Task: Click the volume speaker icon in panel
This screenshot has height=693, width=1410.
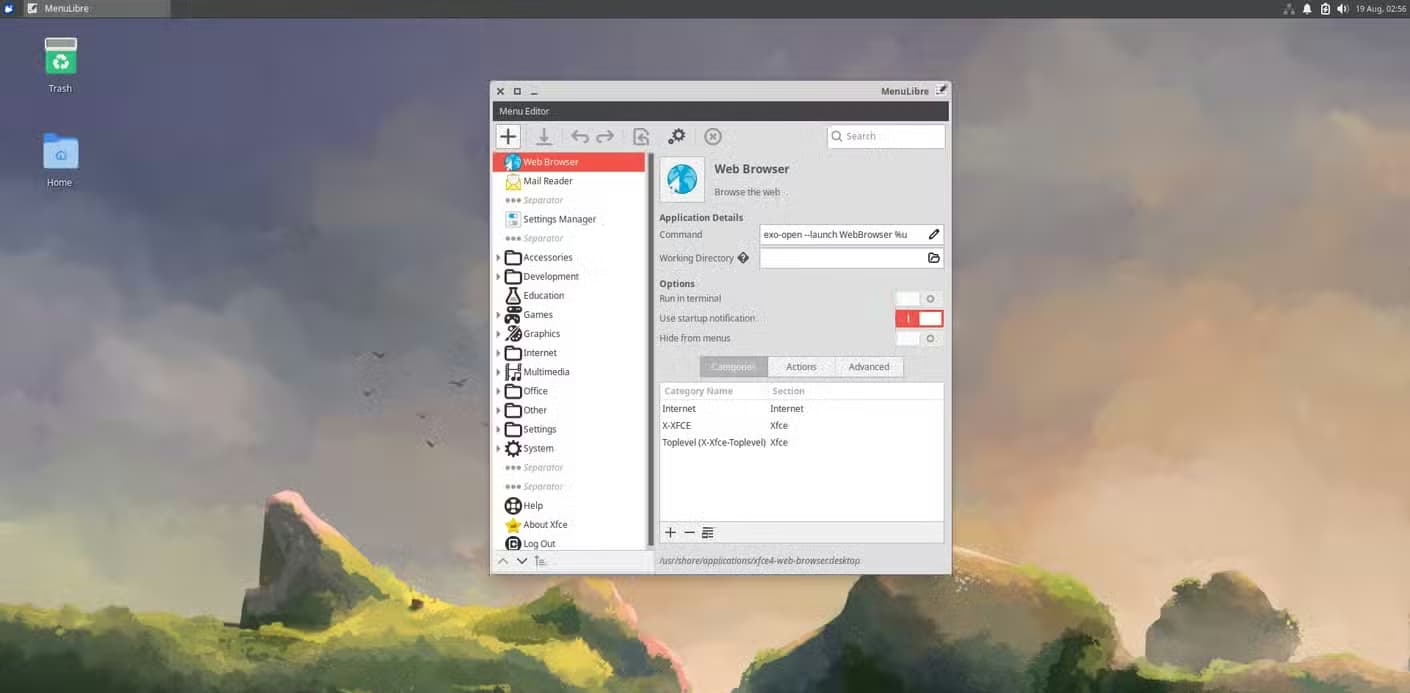Action: tap(1343, 9)
